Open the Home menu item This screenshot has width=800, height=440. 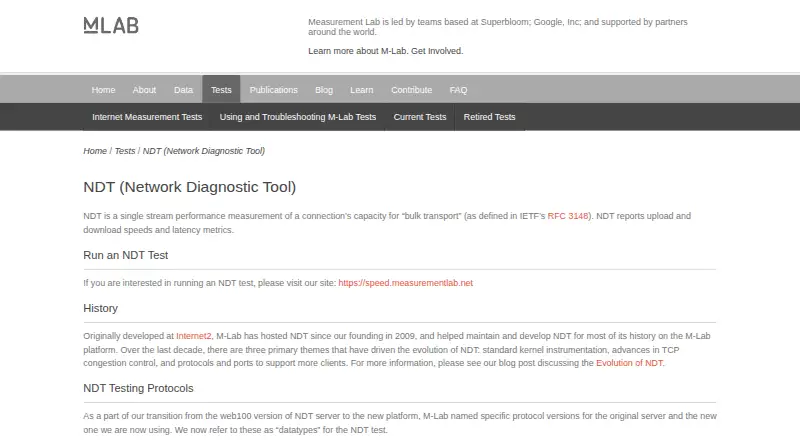tap(103, 90)
